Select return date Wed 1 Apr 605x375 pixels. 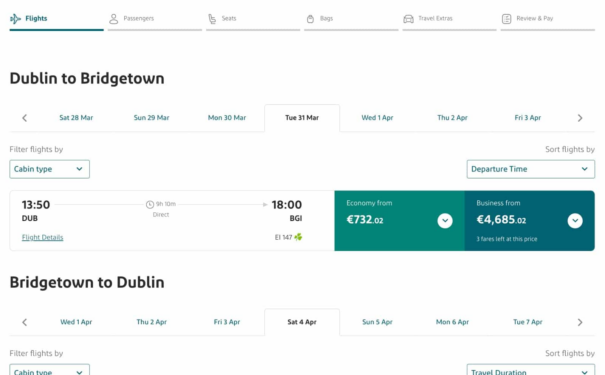click(x=76, y=322)
